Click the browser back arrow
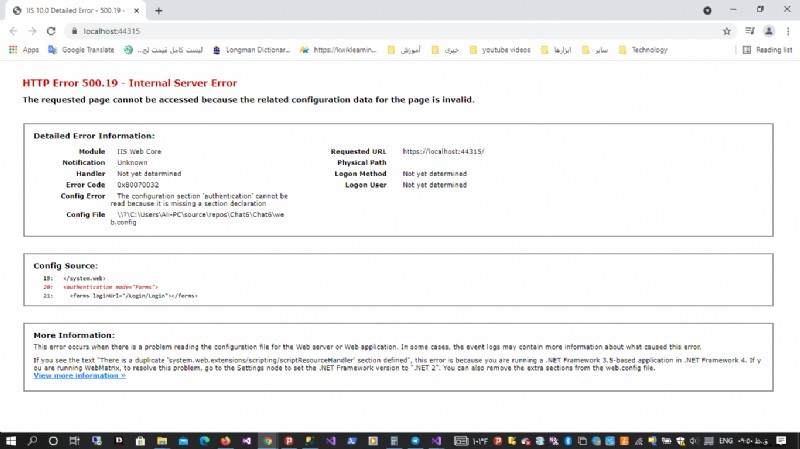Image resolution: width=800 pixels, height=449 pixels. pyautogui.click(x=13, y=31)
